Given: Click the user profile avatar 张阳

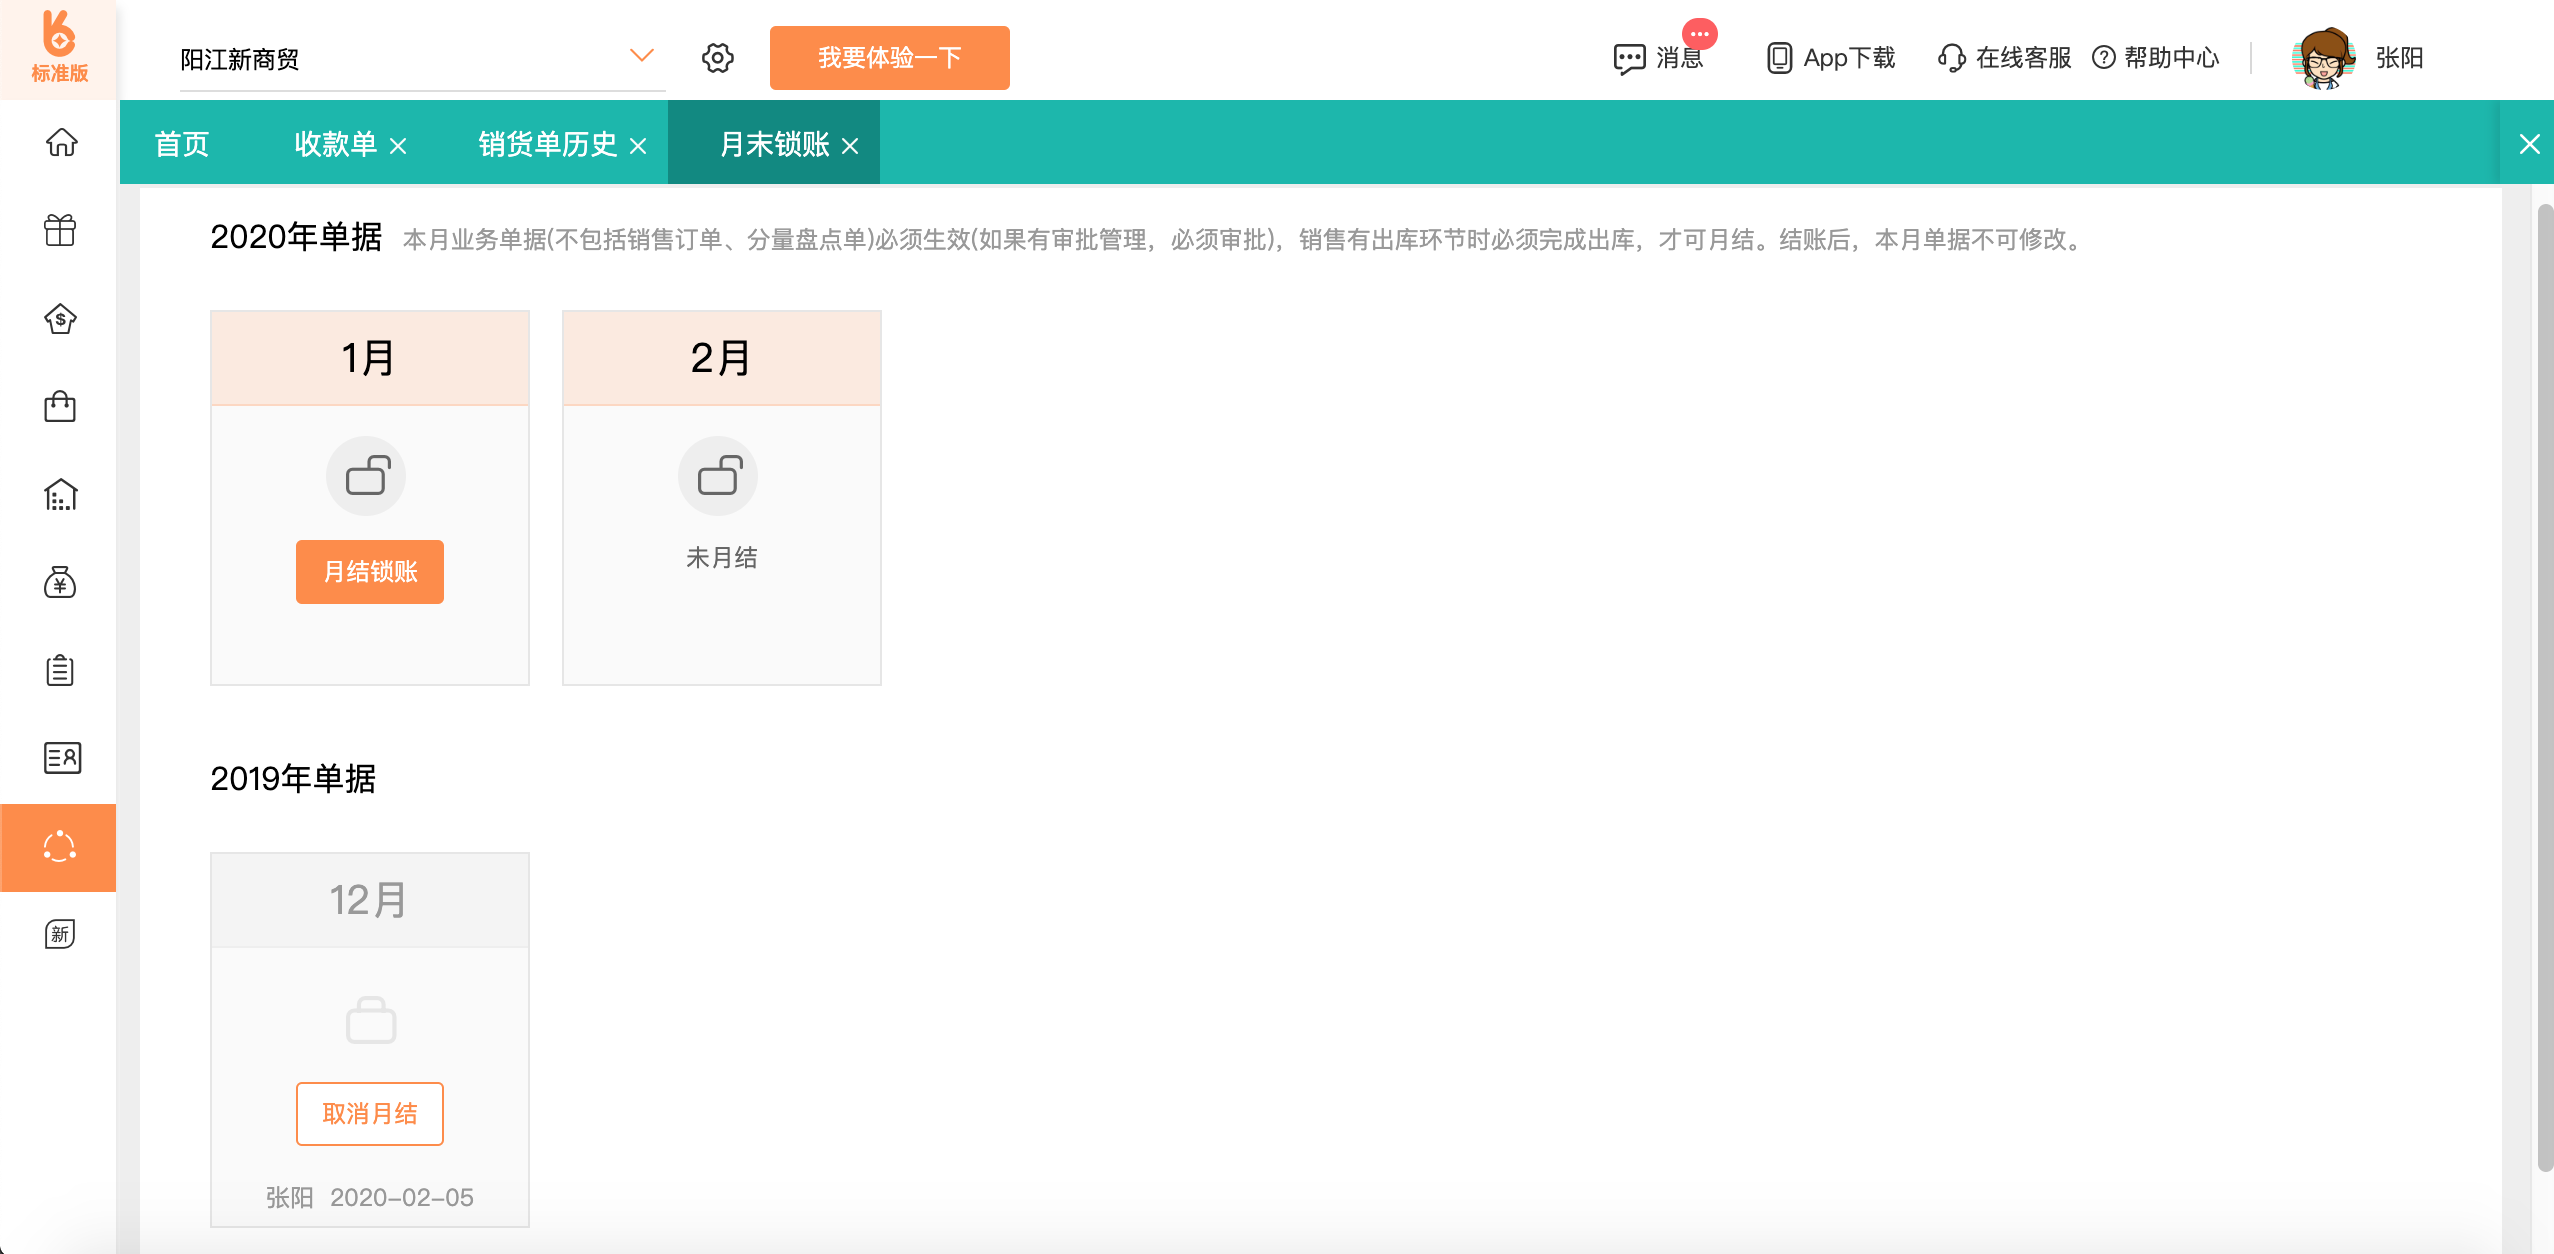Looking at the screenshot, I should pos(2321,57).
